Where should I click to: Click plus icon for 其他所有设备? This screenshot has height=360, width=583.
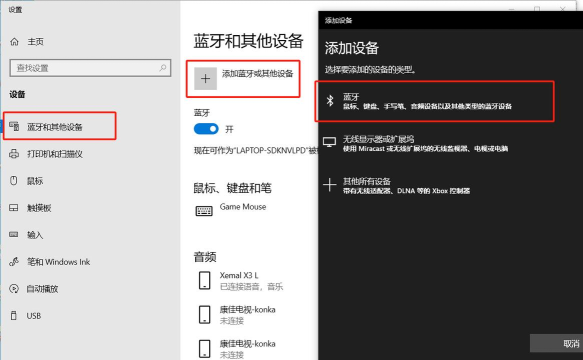(329, 184)
